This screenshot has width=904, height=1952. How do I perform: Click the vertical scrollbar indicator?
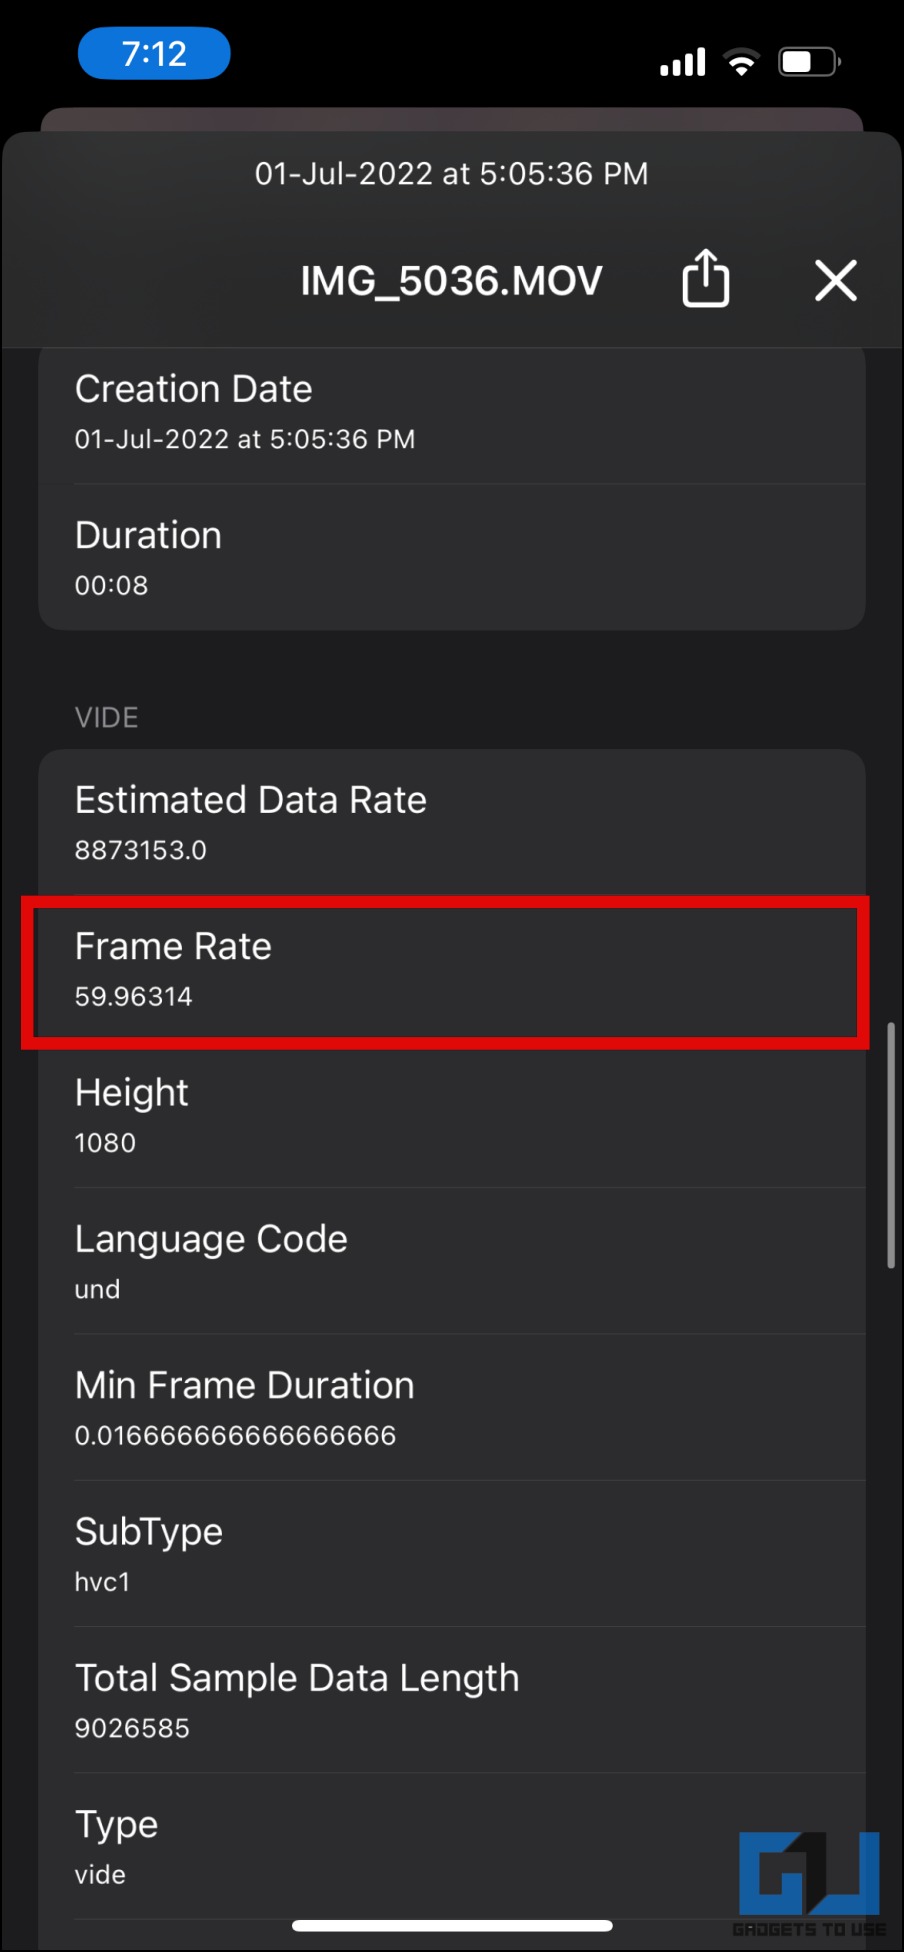pos(890,1145)
